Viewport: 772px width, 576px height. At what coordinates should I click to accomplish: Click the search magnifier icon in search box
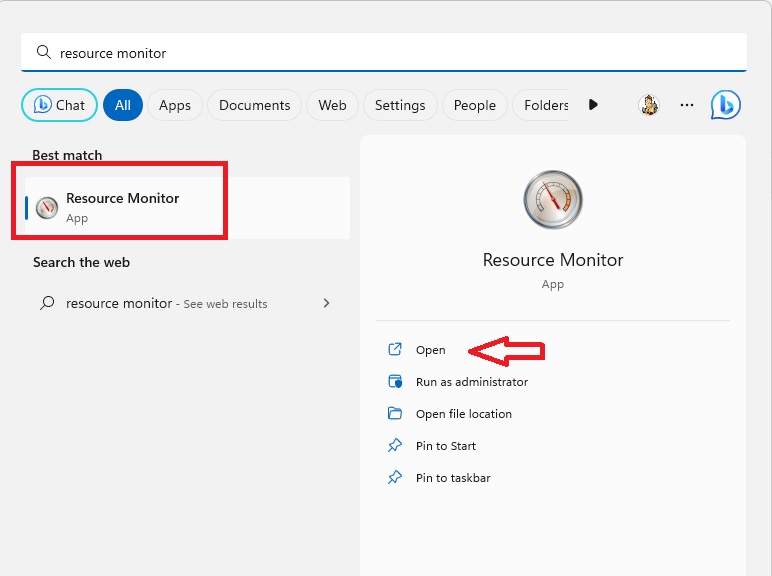pos(44,52)
